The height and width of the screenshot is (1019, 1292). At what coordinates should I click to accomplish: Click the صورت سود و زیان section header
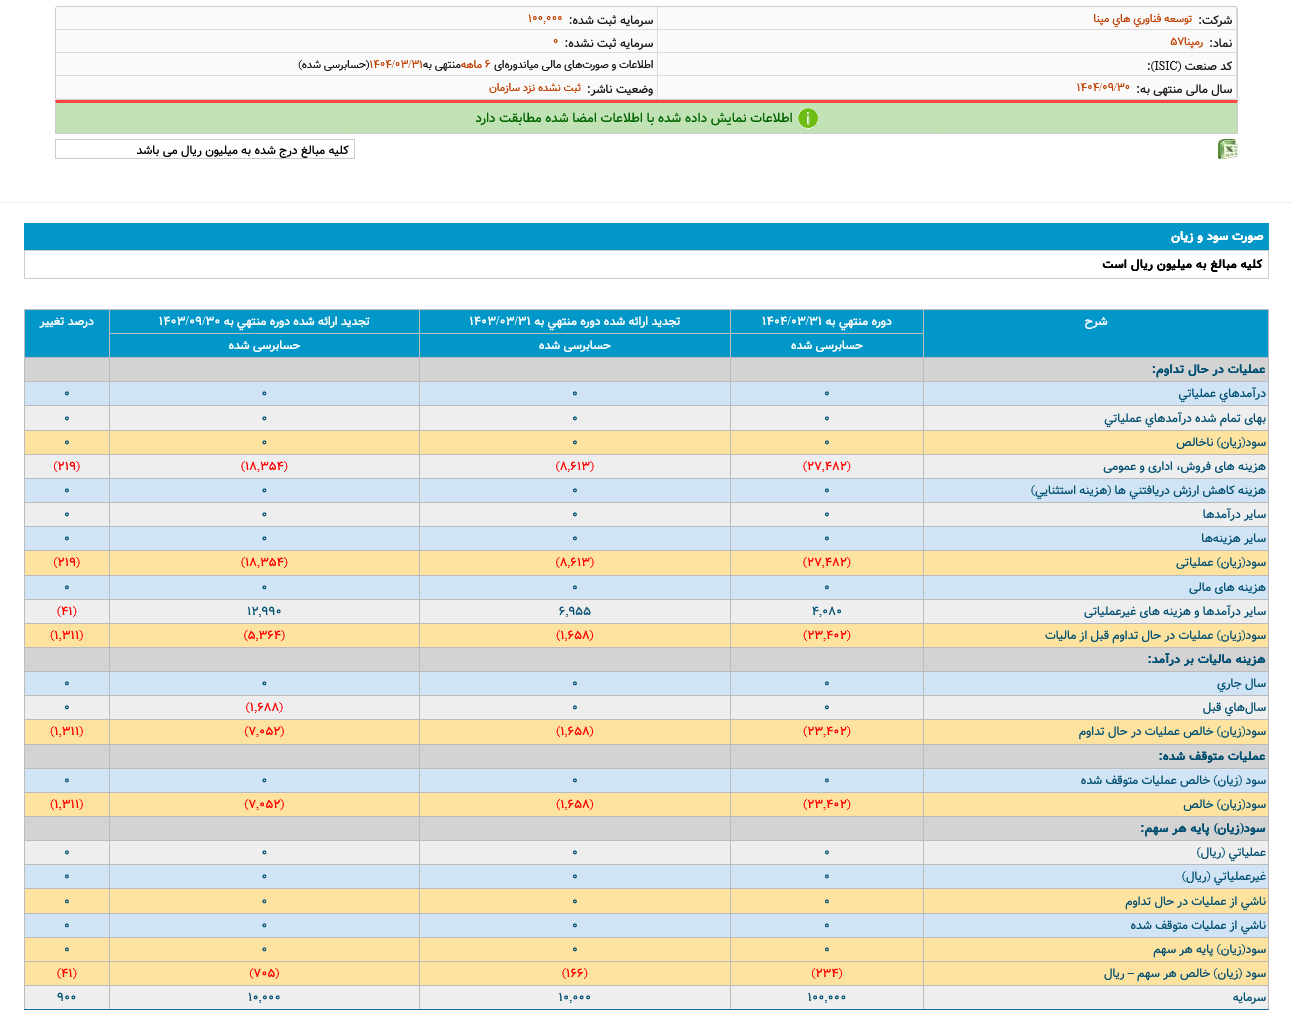1217,237
